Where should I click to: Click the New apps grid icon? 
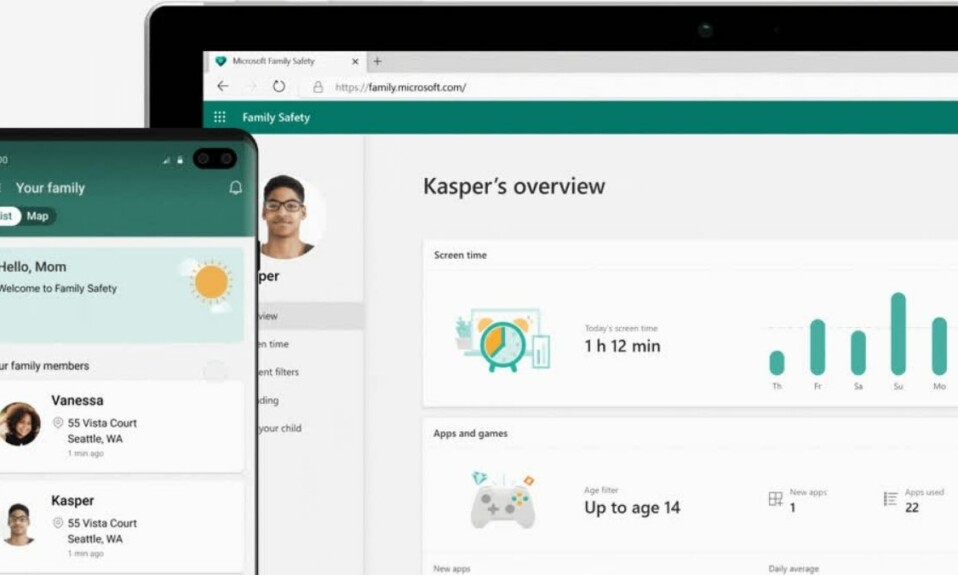click(x=775, y=499)
